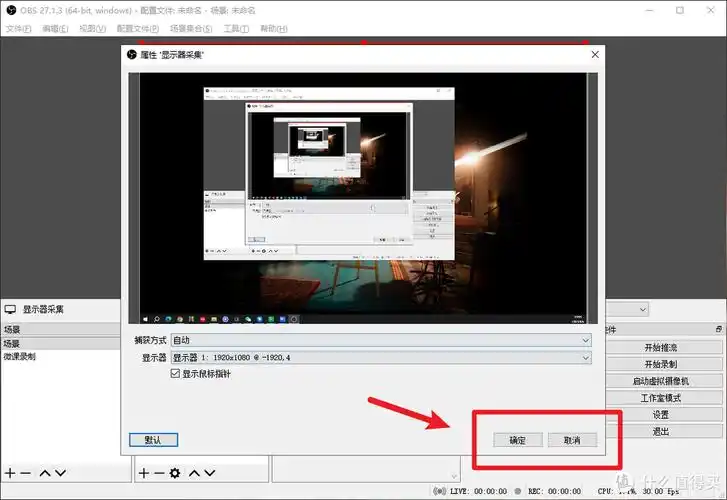This screenshot has width=727, height=500.
Task: Toggle the 显示鼠标指针 checkbox
Action: click(x=176, y=374)
